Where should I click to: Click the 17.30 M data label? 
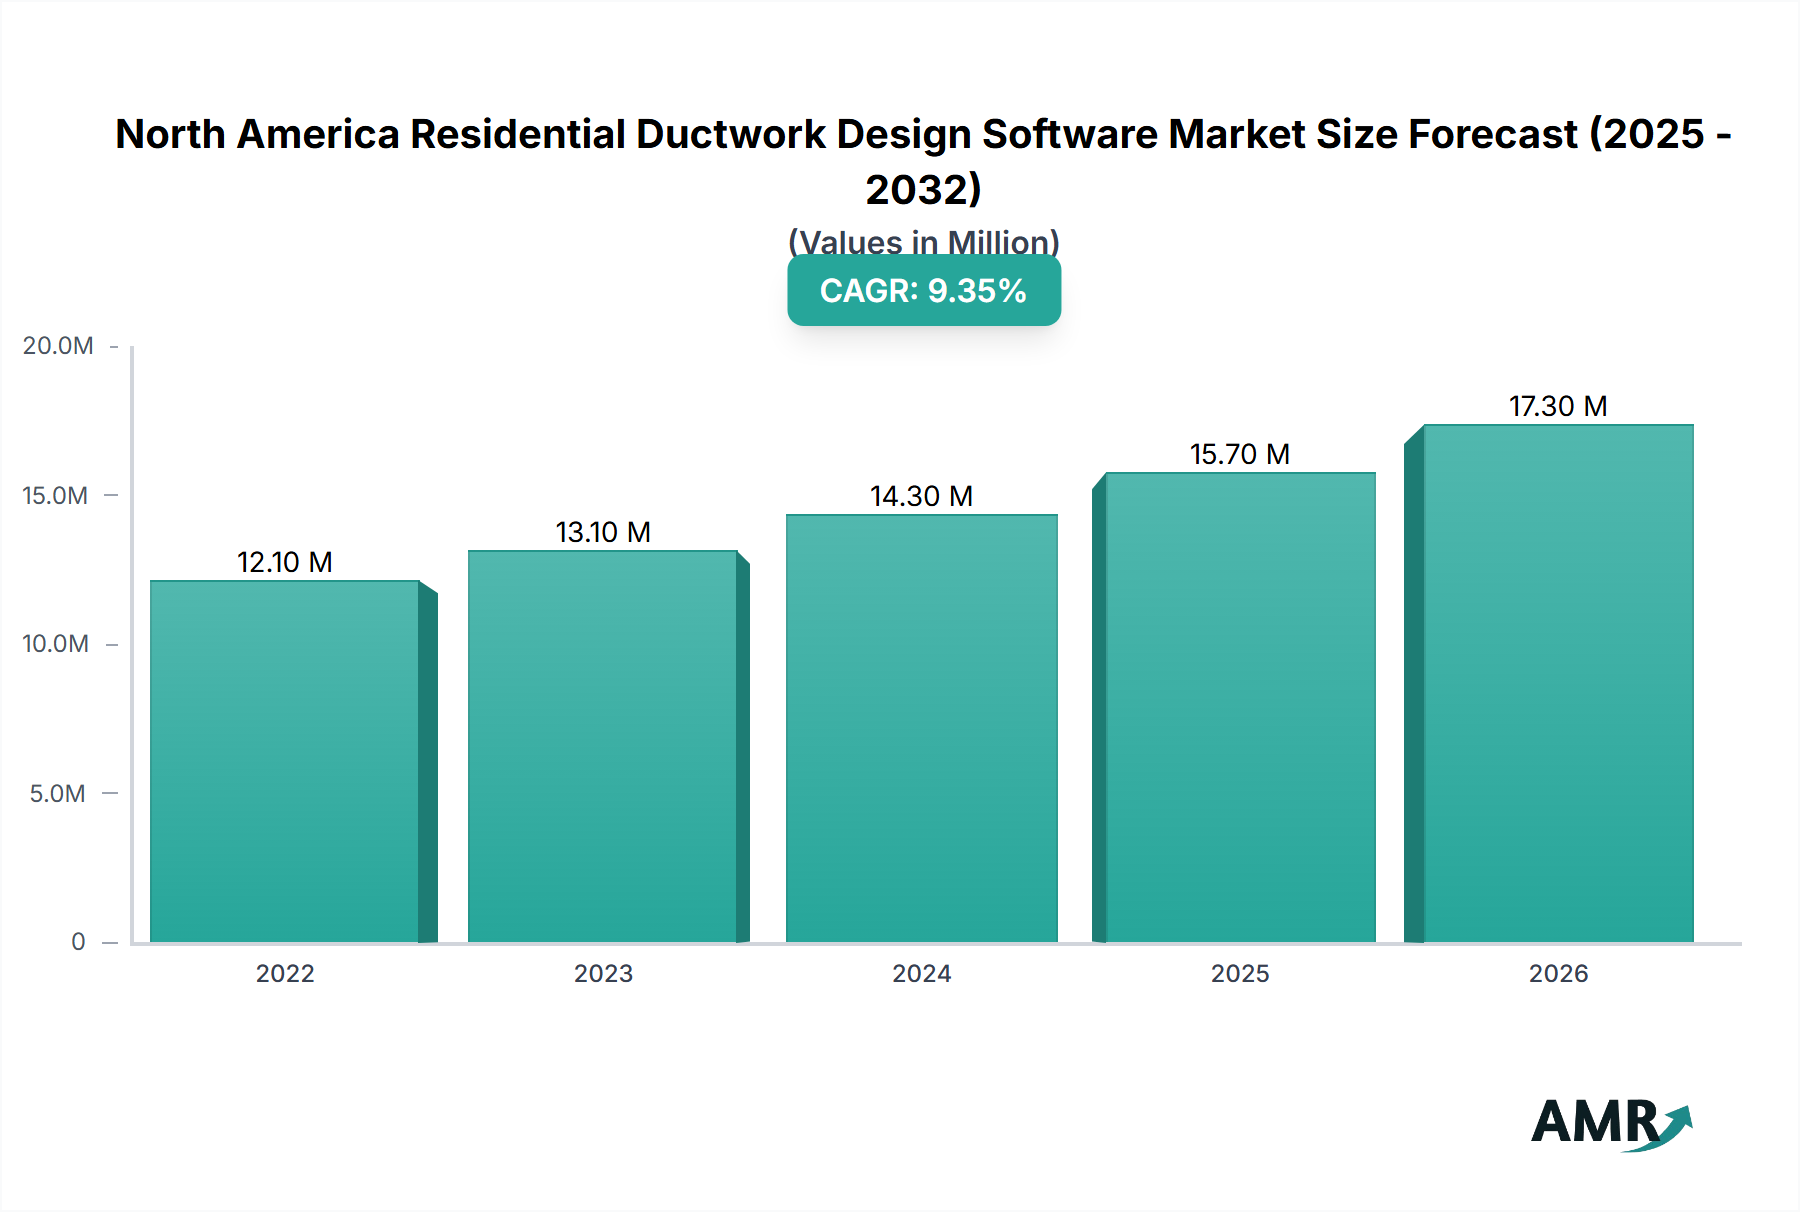point(1557,407)
